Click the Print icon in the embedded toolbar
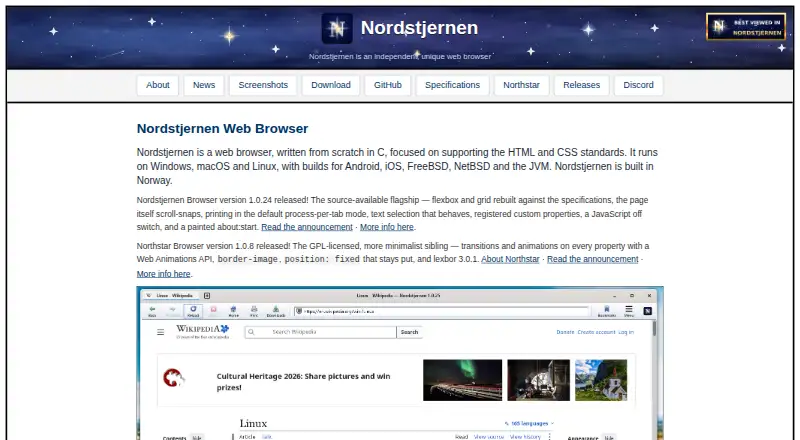The image size is (800, 440). coord(254,311)
